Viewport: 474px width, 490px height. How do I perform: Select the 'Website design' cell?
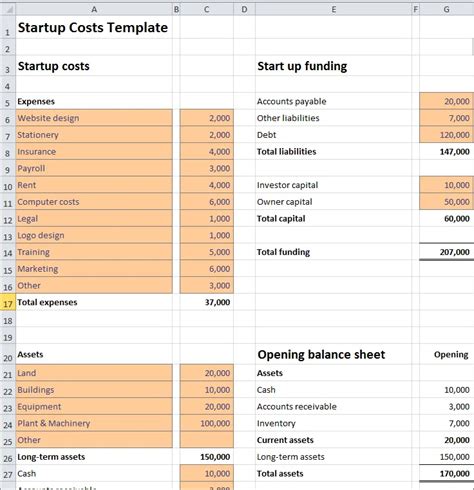click(x=94, y=118)
